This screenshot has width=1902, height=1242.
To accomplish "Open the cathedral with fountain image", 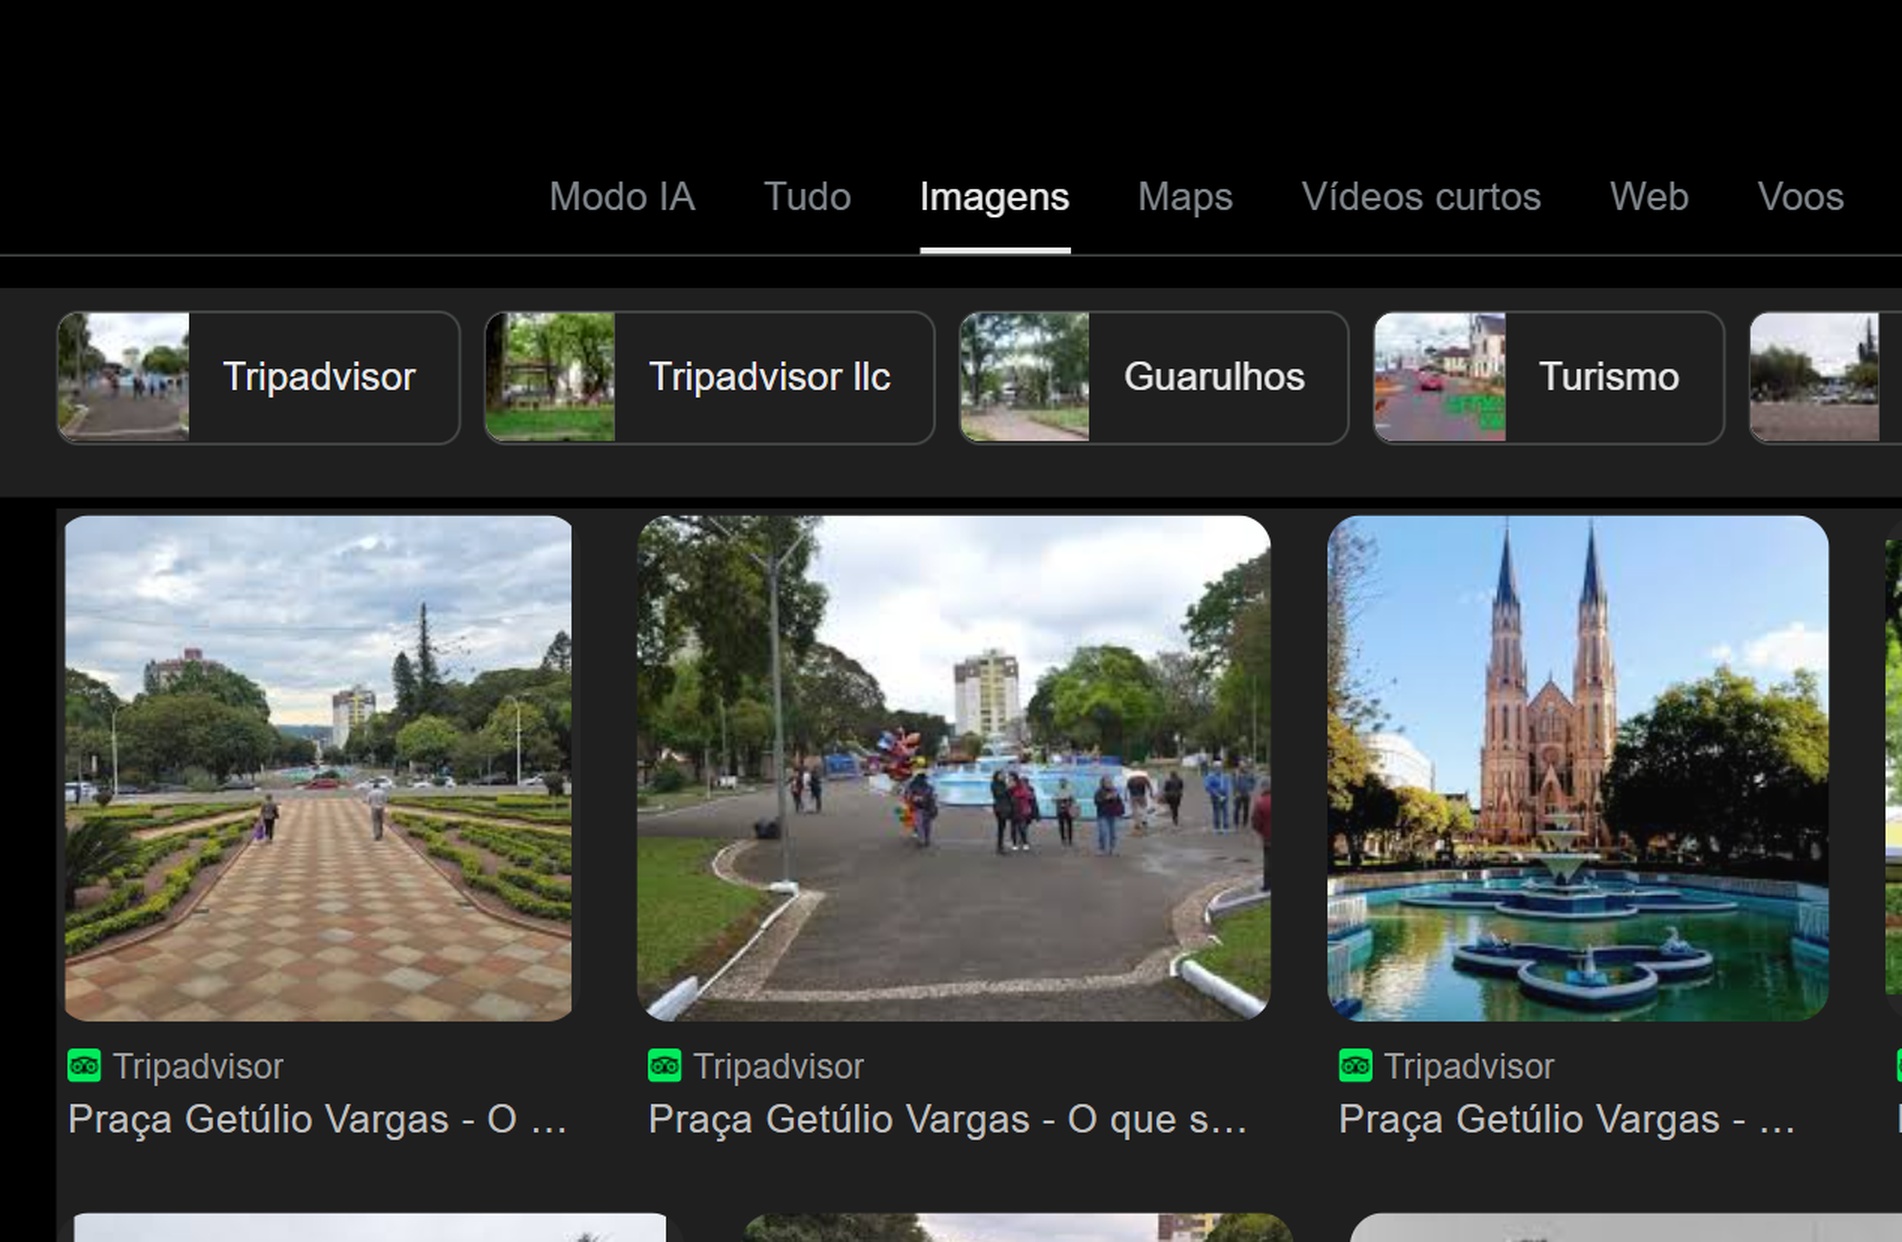I will pos(1577,767).
